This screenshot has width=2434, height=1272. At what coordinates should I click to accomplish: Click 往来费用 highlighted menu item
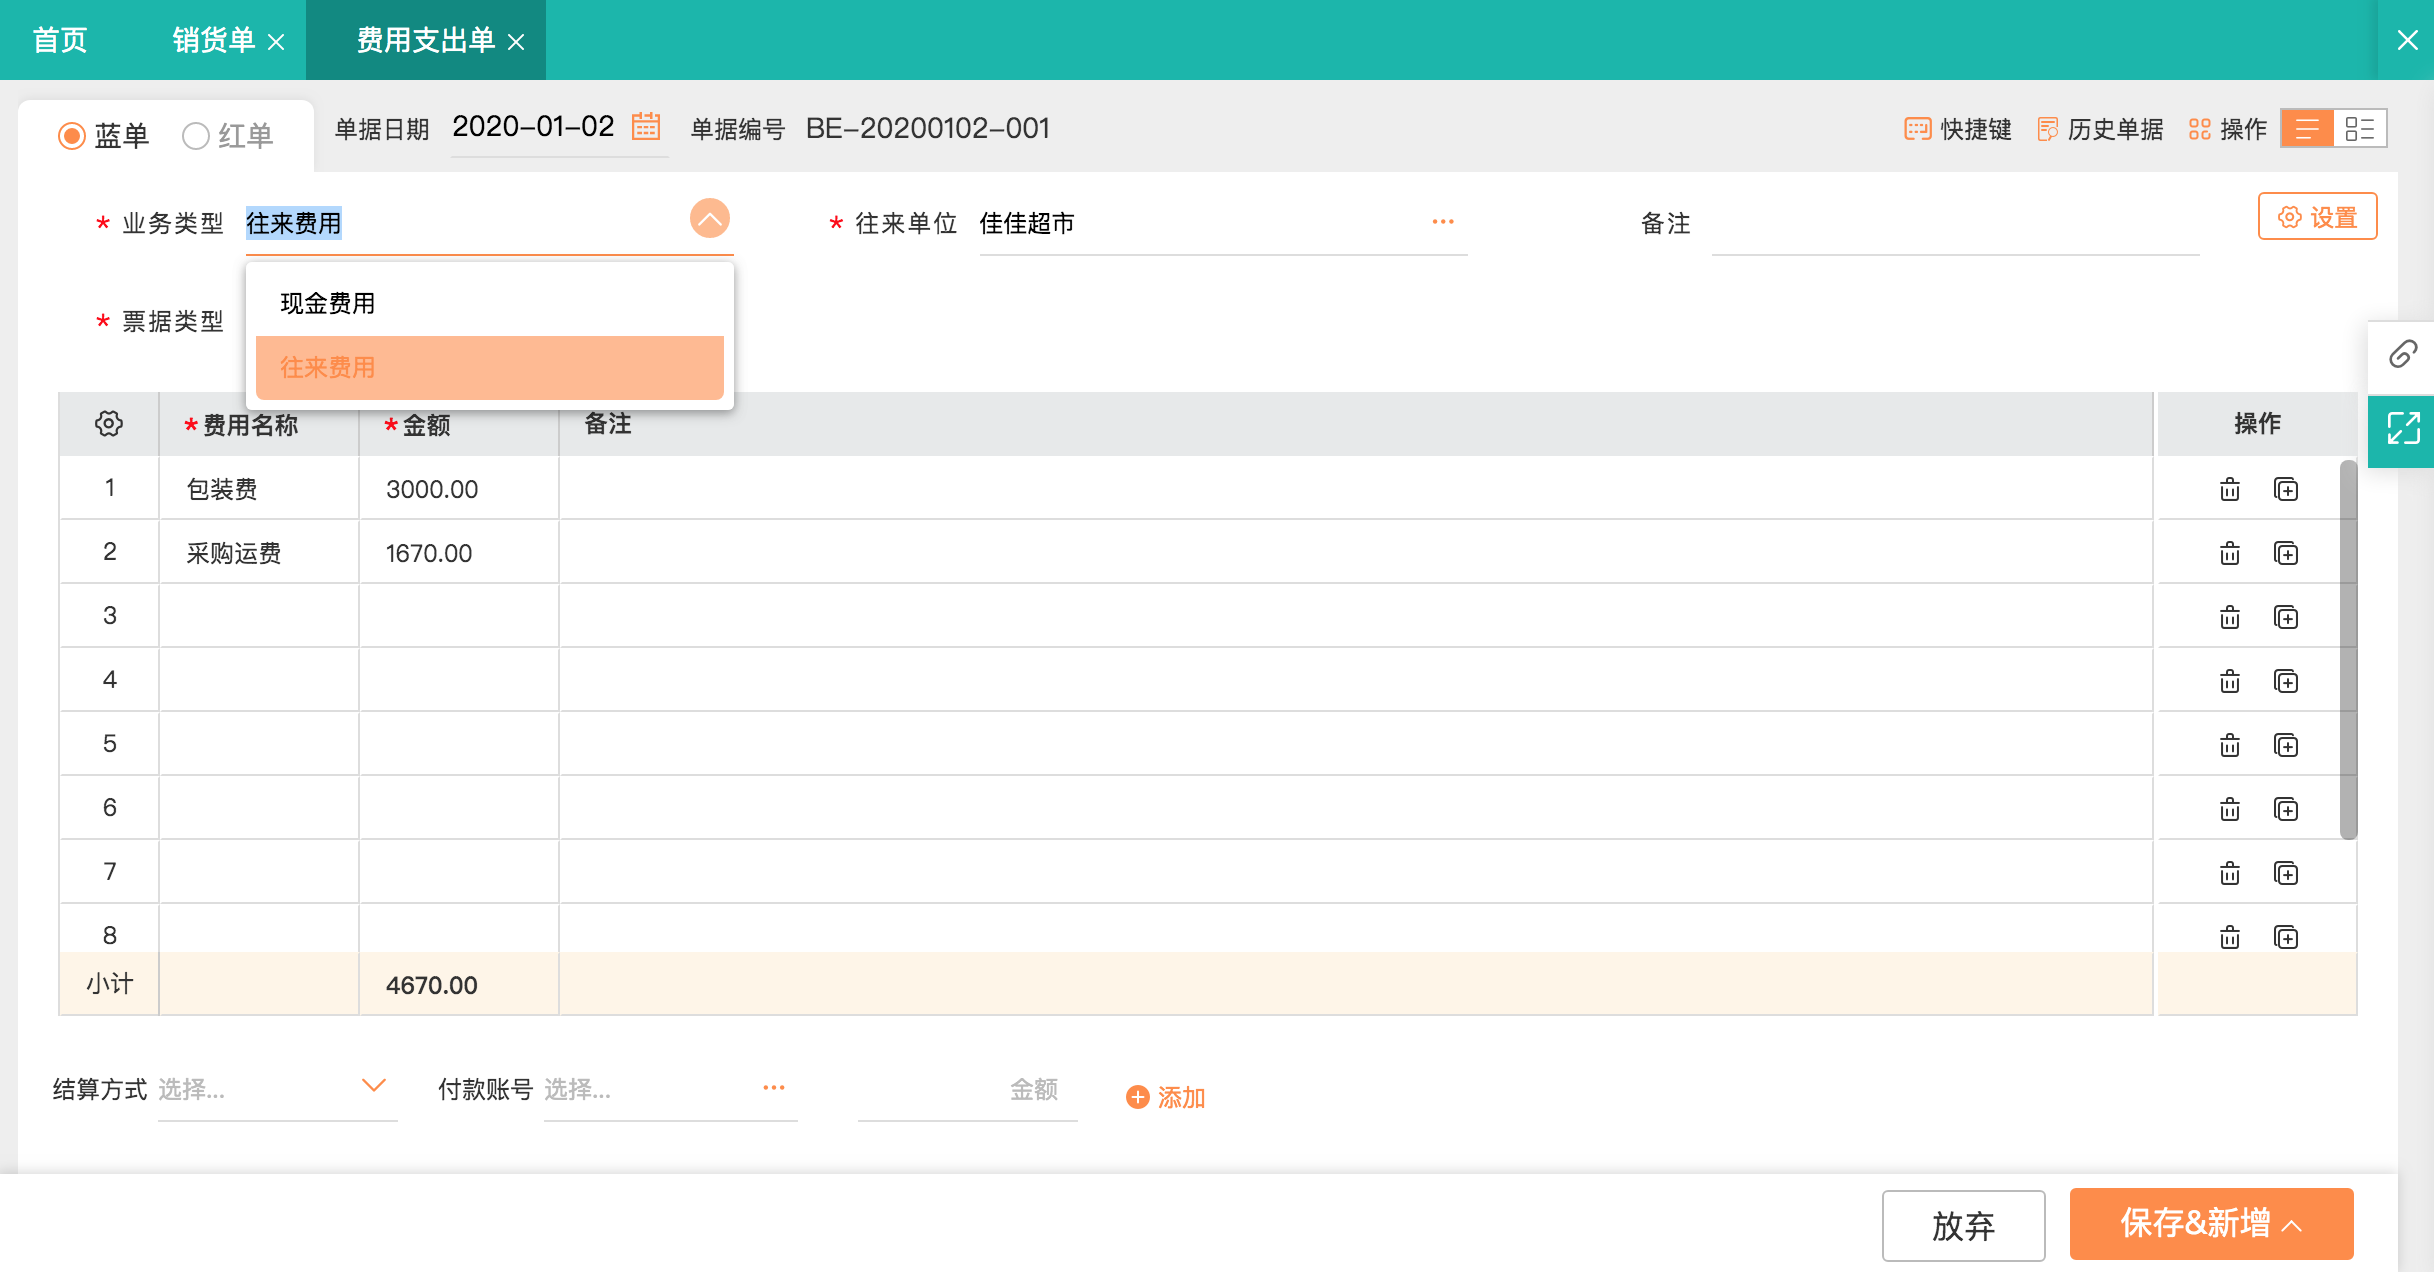(488, 367)
